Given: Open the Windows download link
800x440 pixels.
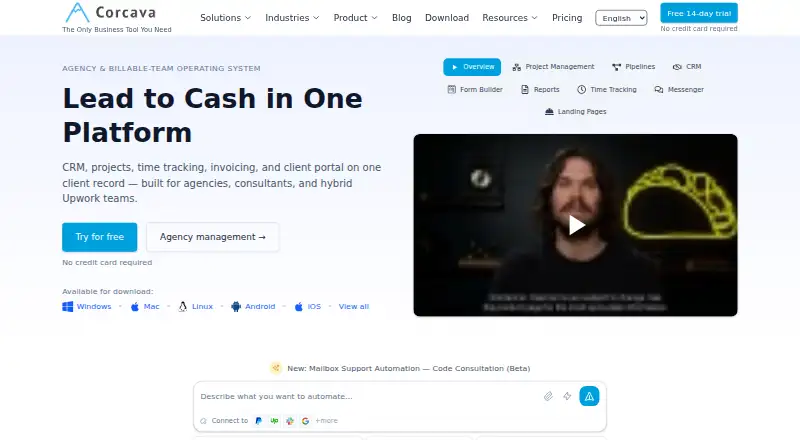Looking at the screenshot, I should coord(87,306).
